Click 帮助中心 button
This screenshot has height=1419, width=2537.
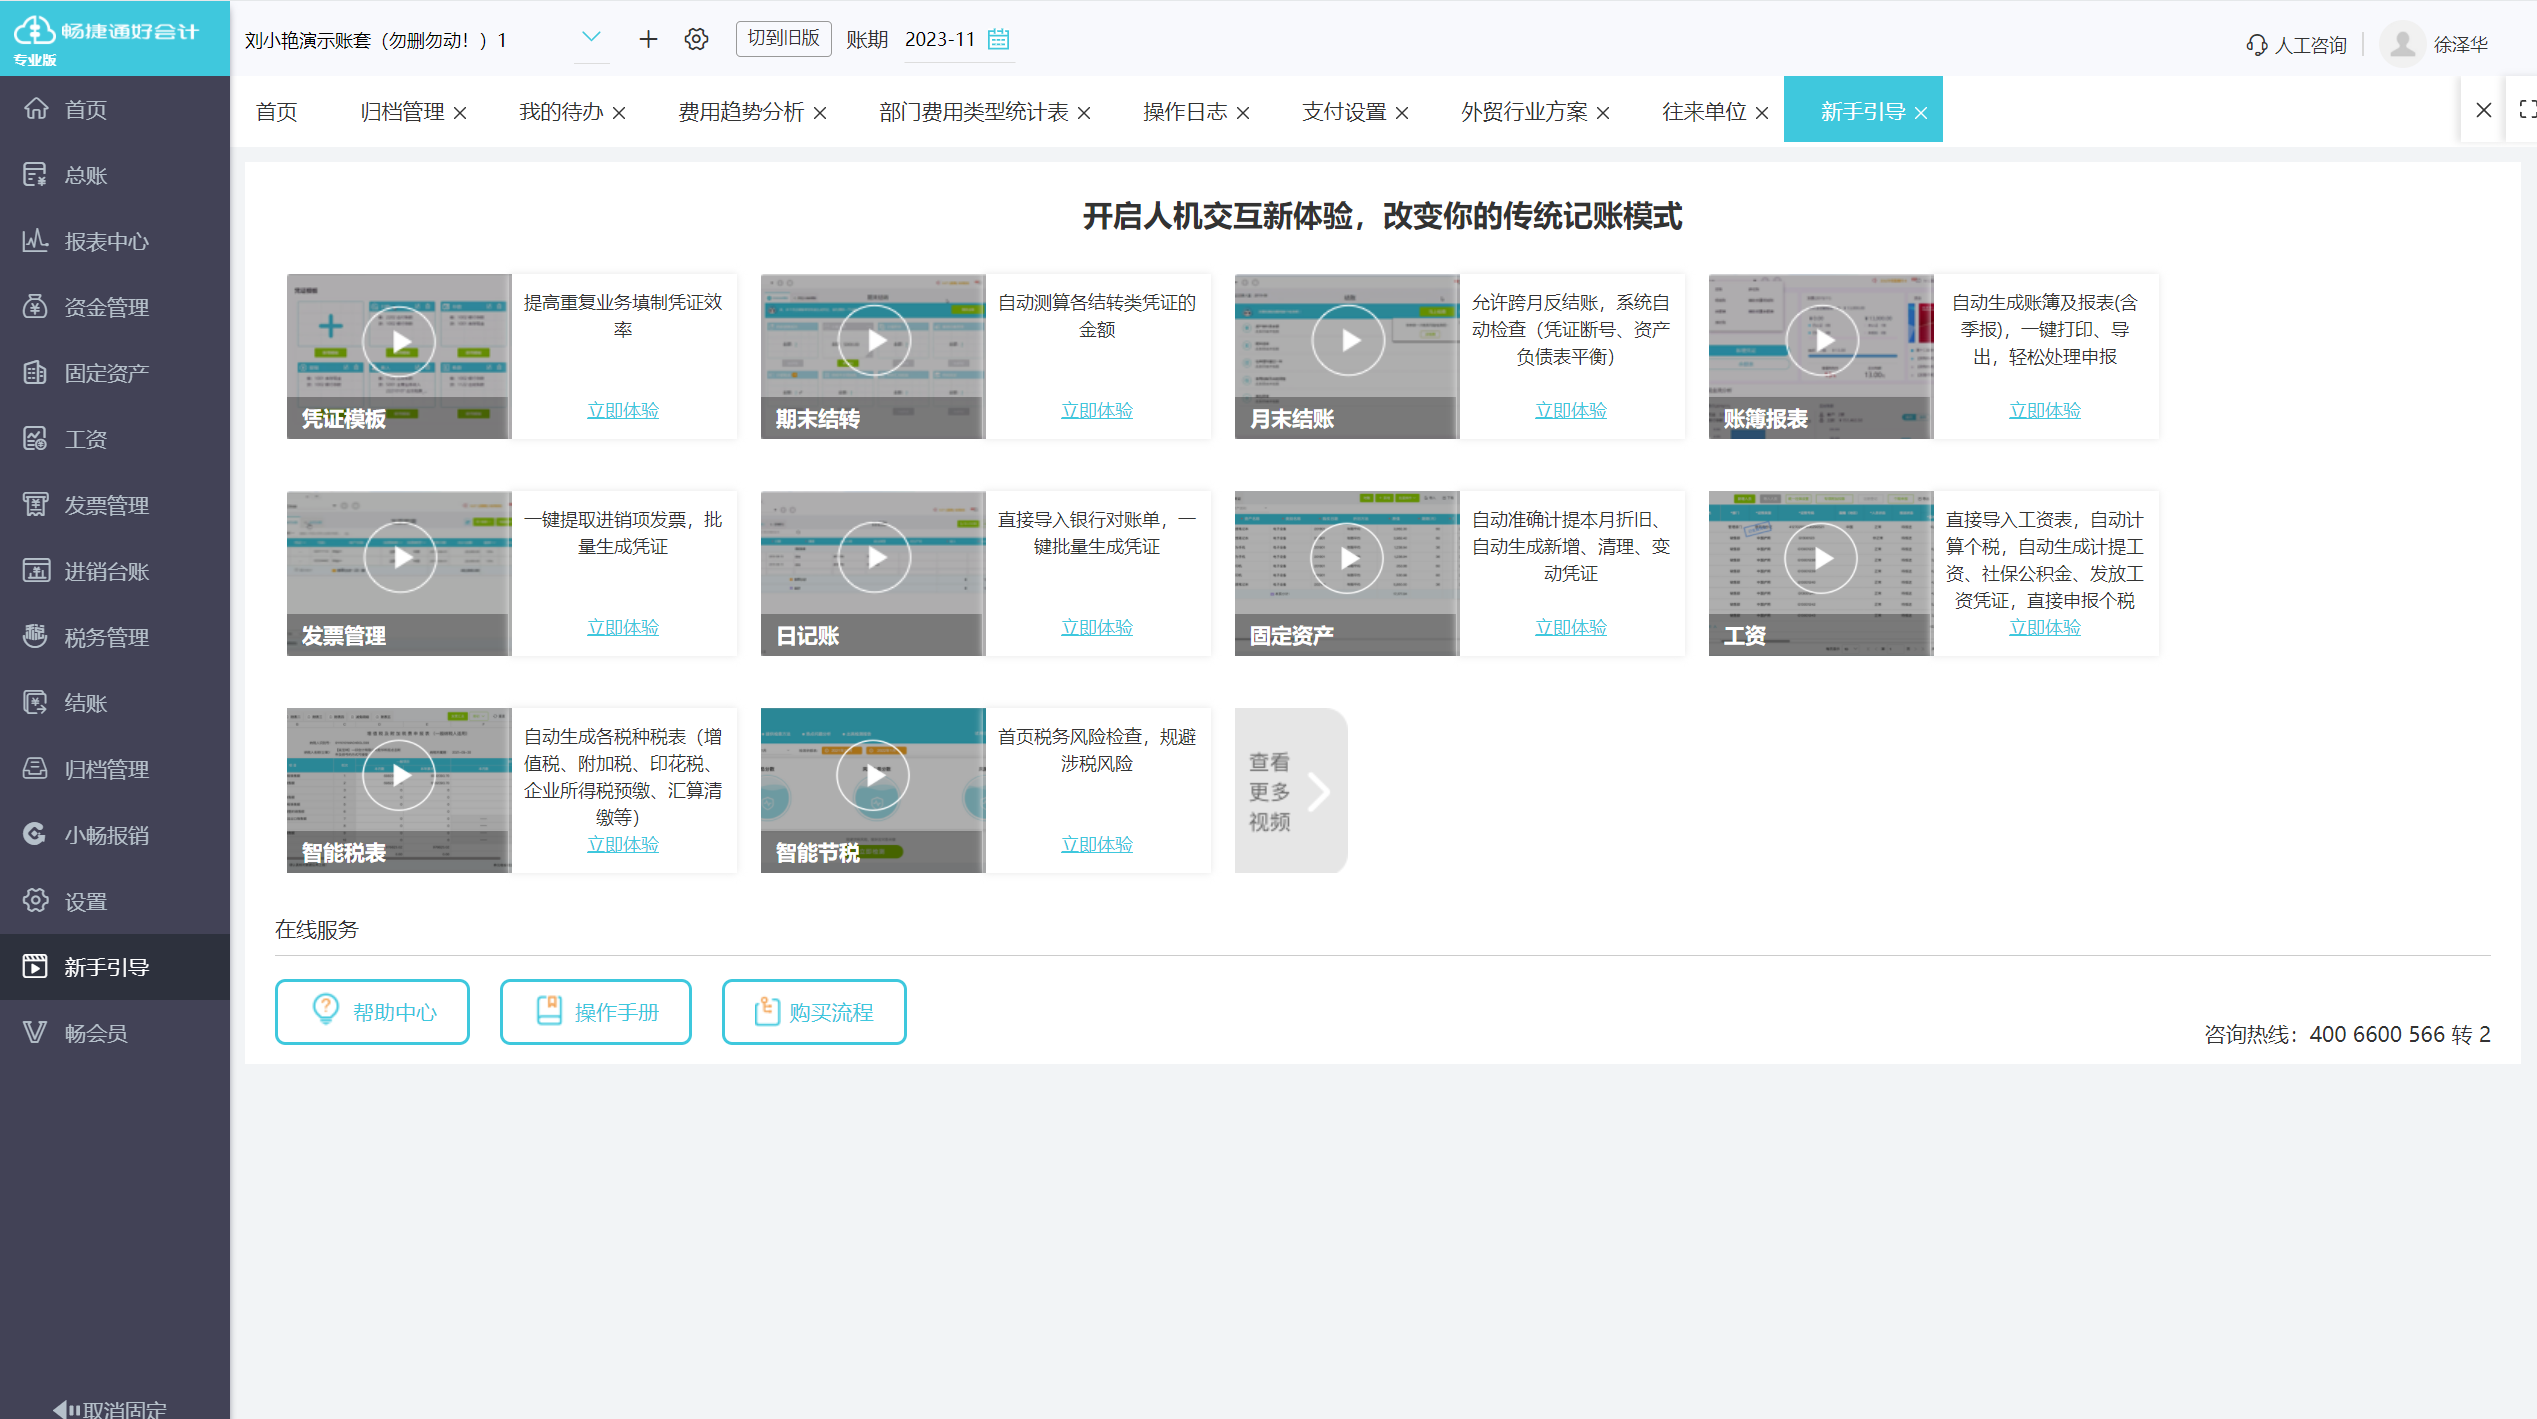pos(373,1011)
